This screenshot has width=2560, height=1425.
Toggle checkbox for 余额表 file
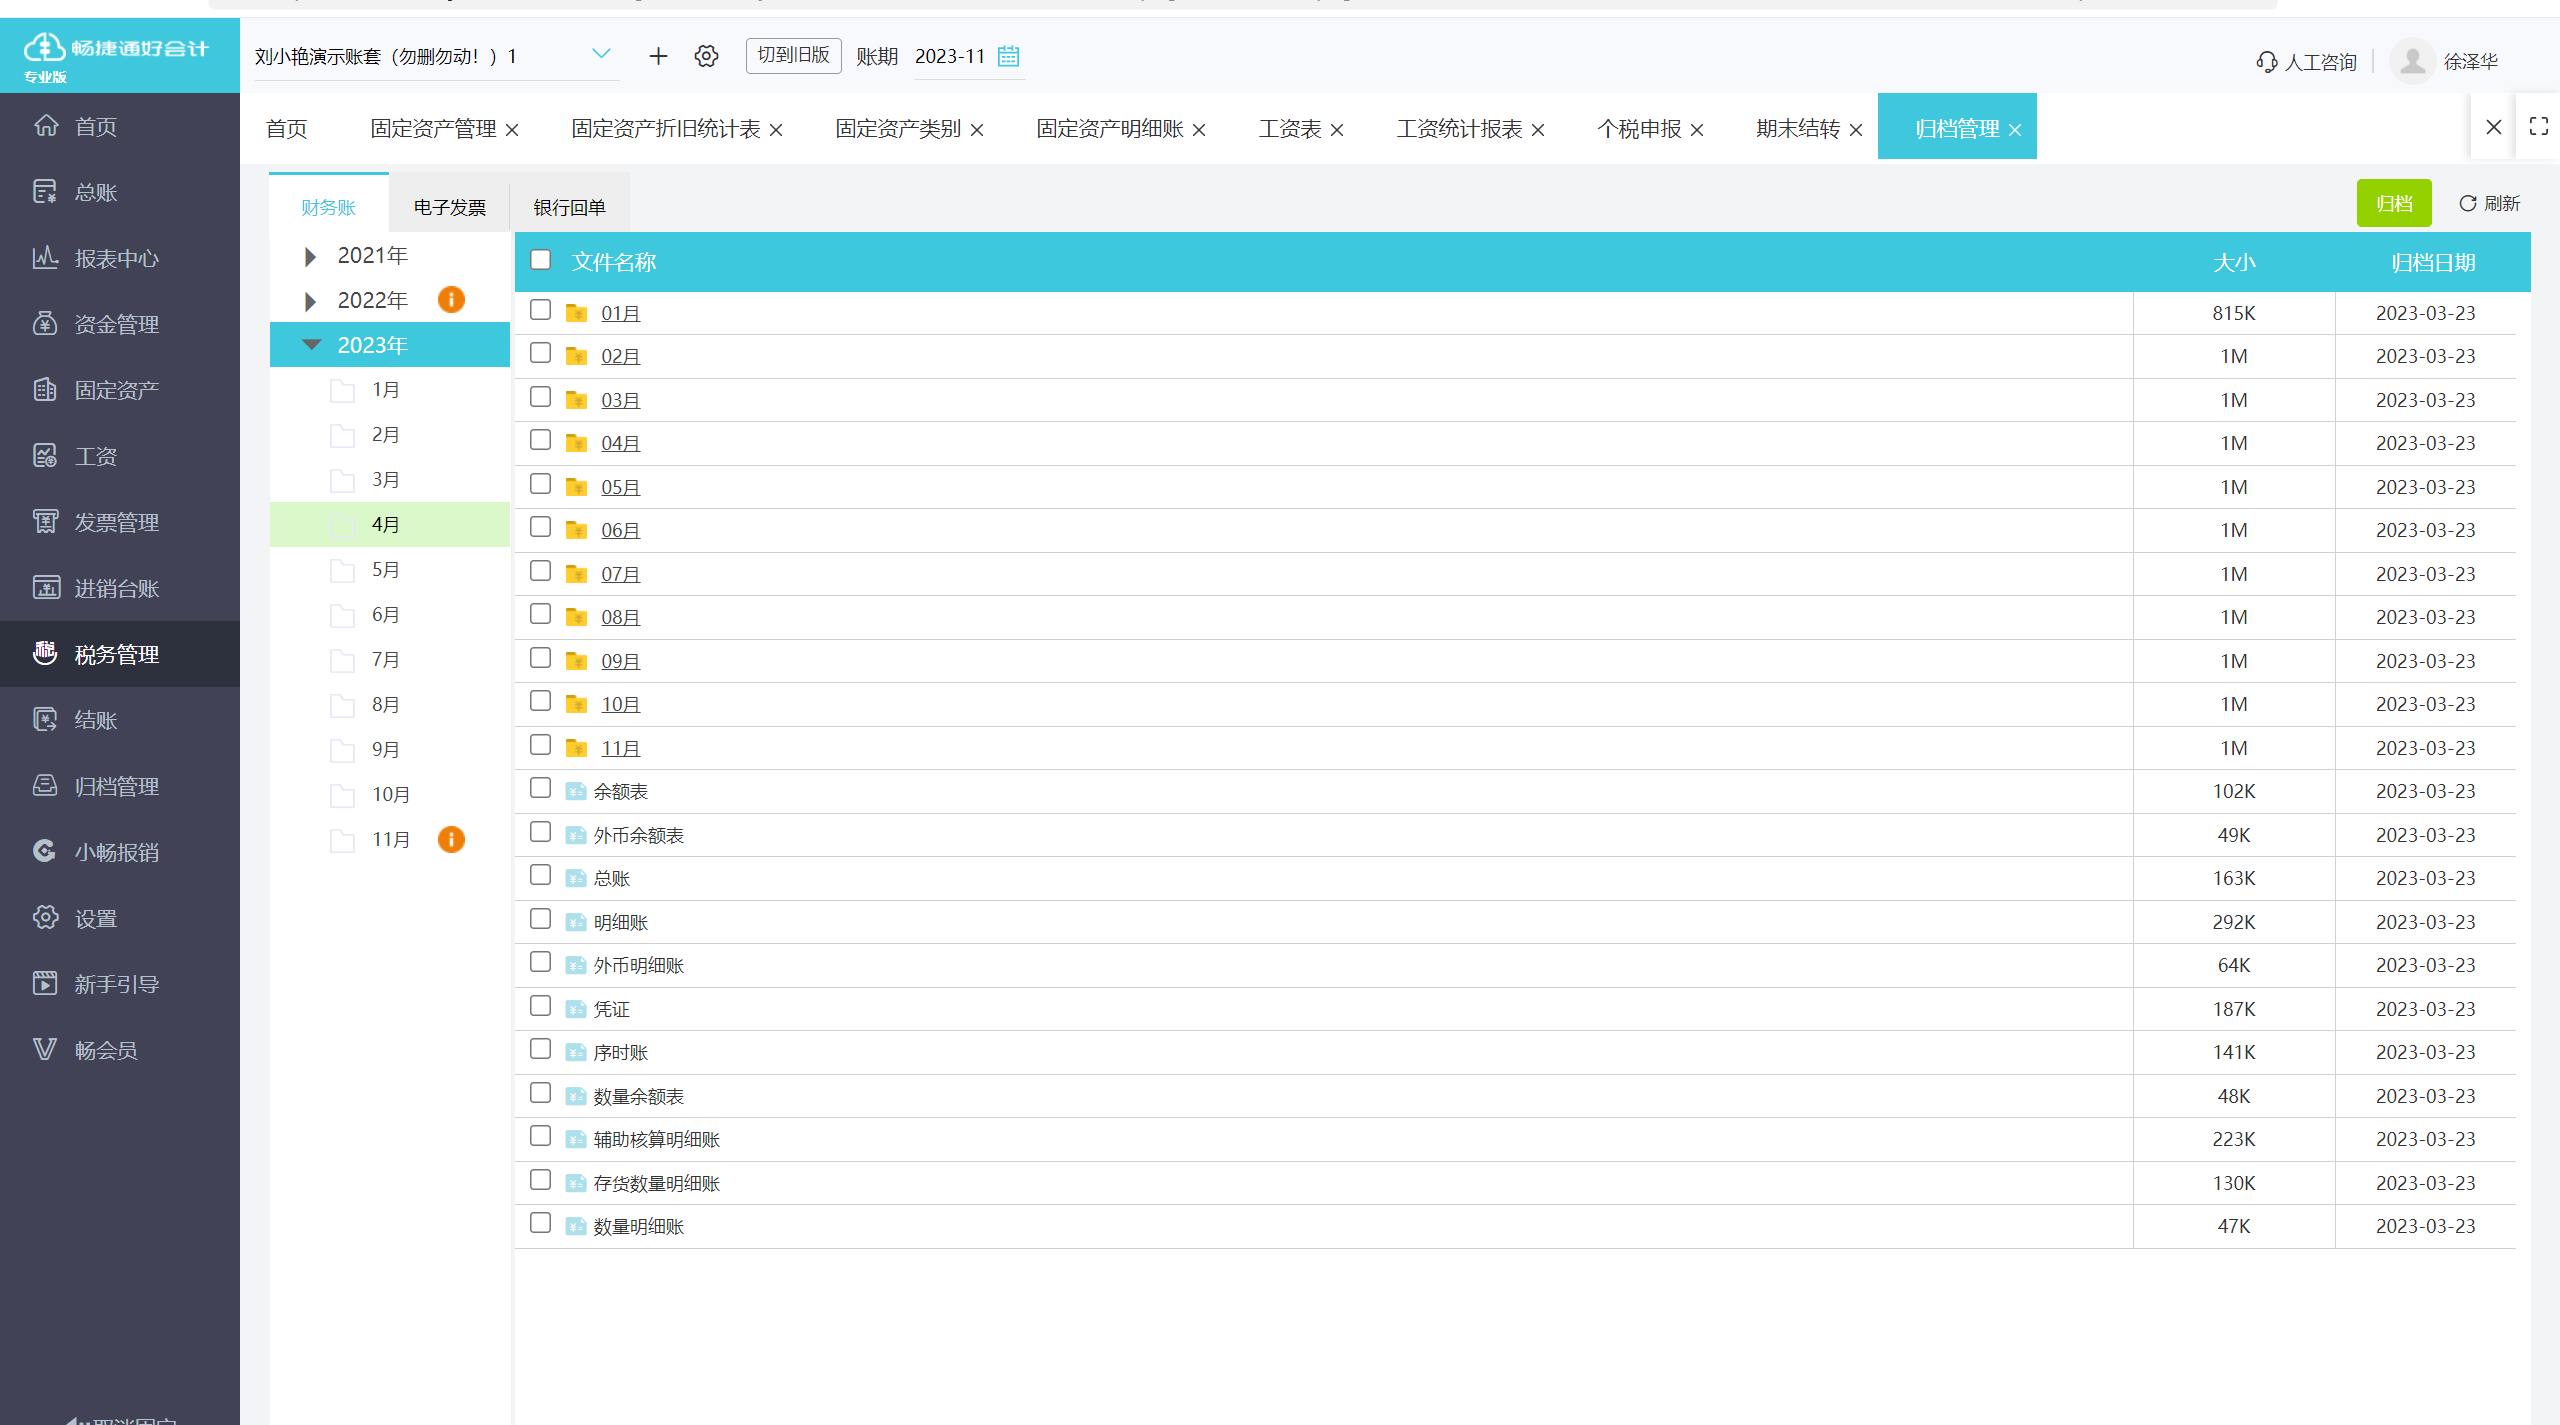(542, 790)
